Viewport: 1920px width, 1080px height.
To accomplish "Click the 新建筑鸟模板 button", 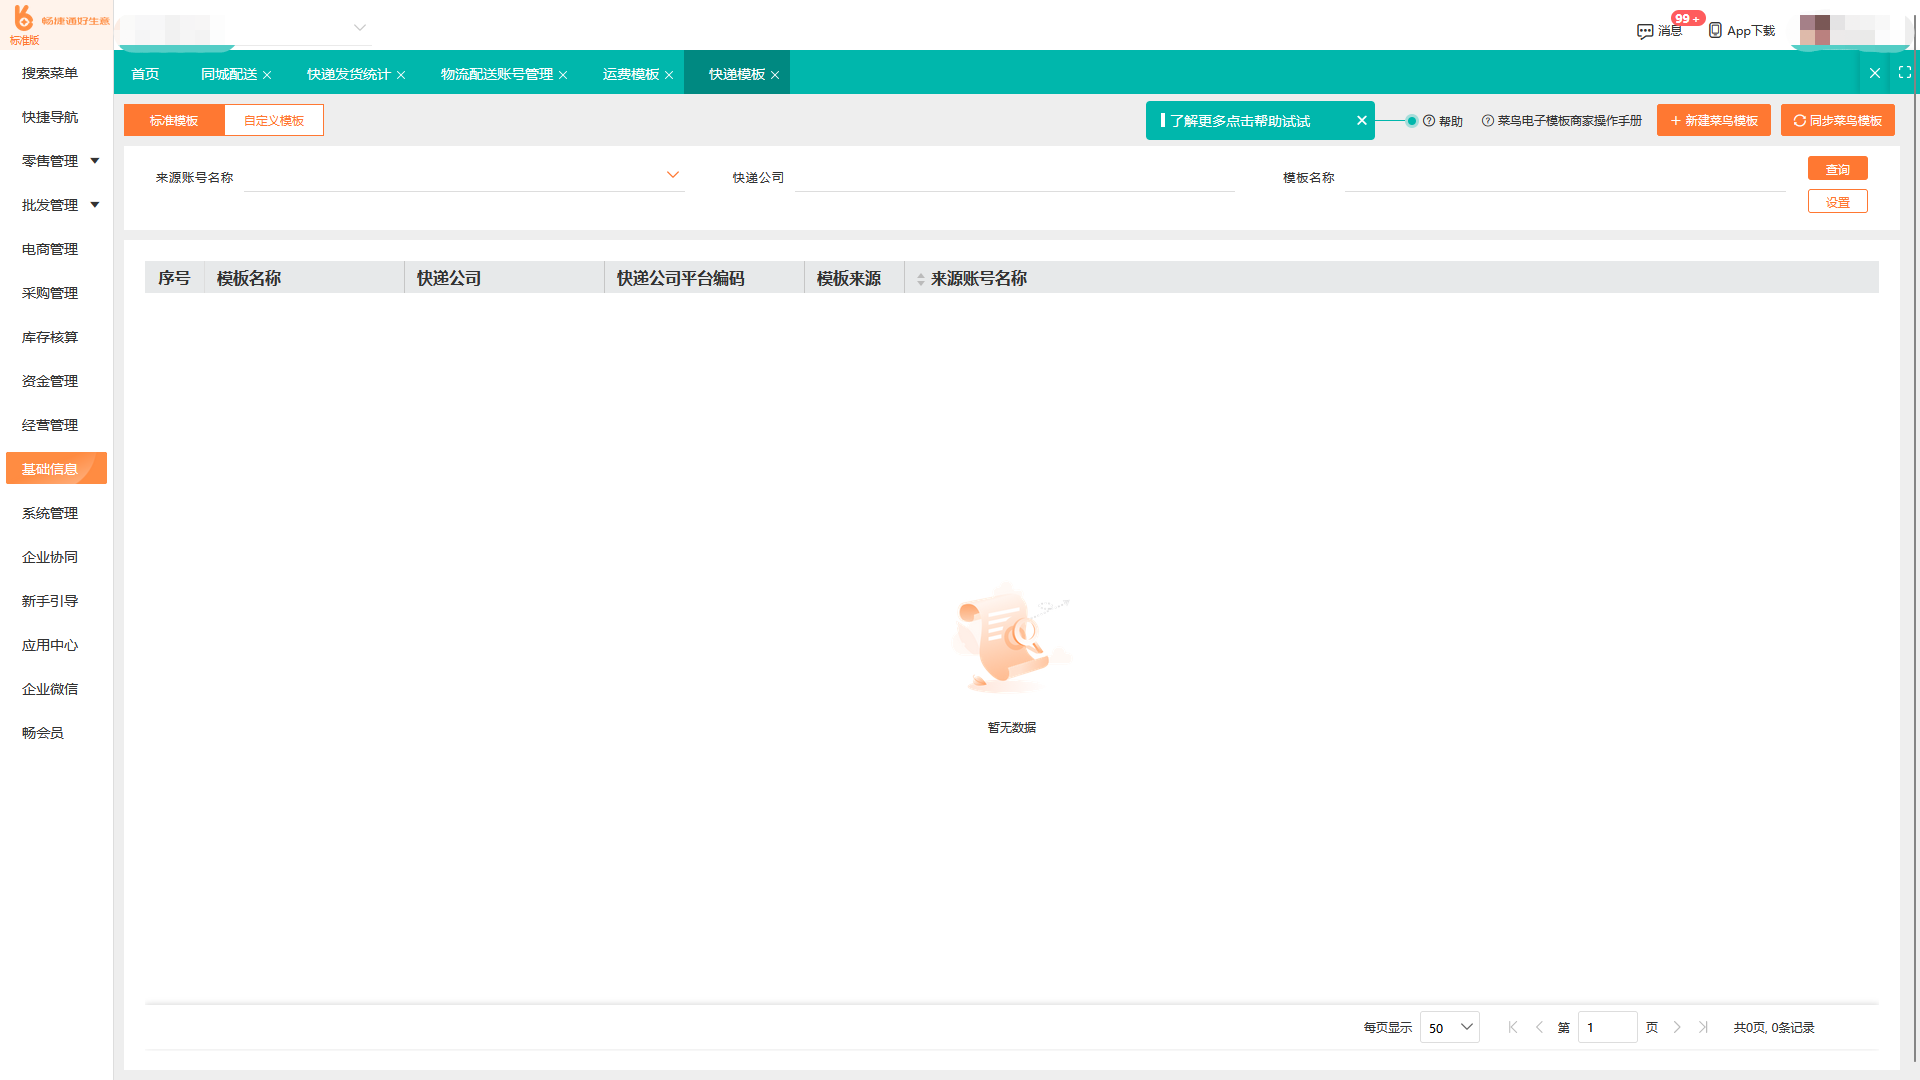I will (1714, 121).
